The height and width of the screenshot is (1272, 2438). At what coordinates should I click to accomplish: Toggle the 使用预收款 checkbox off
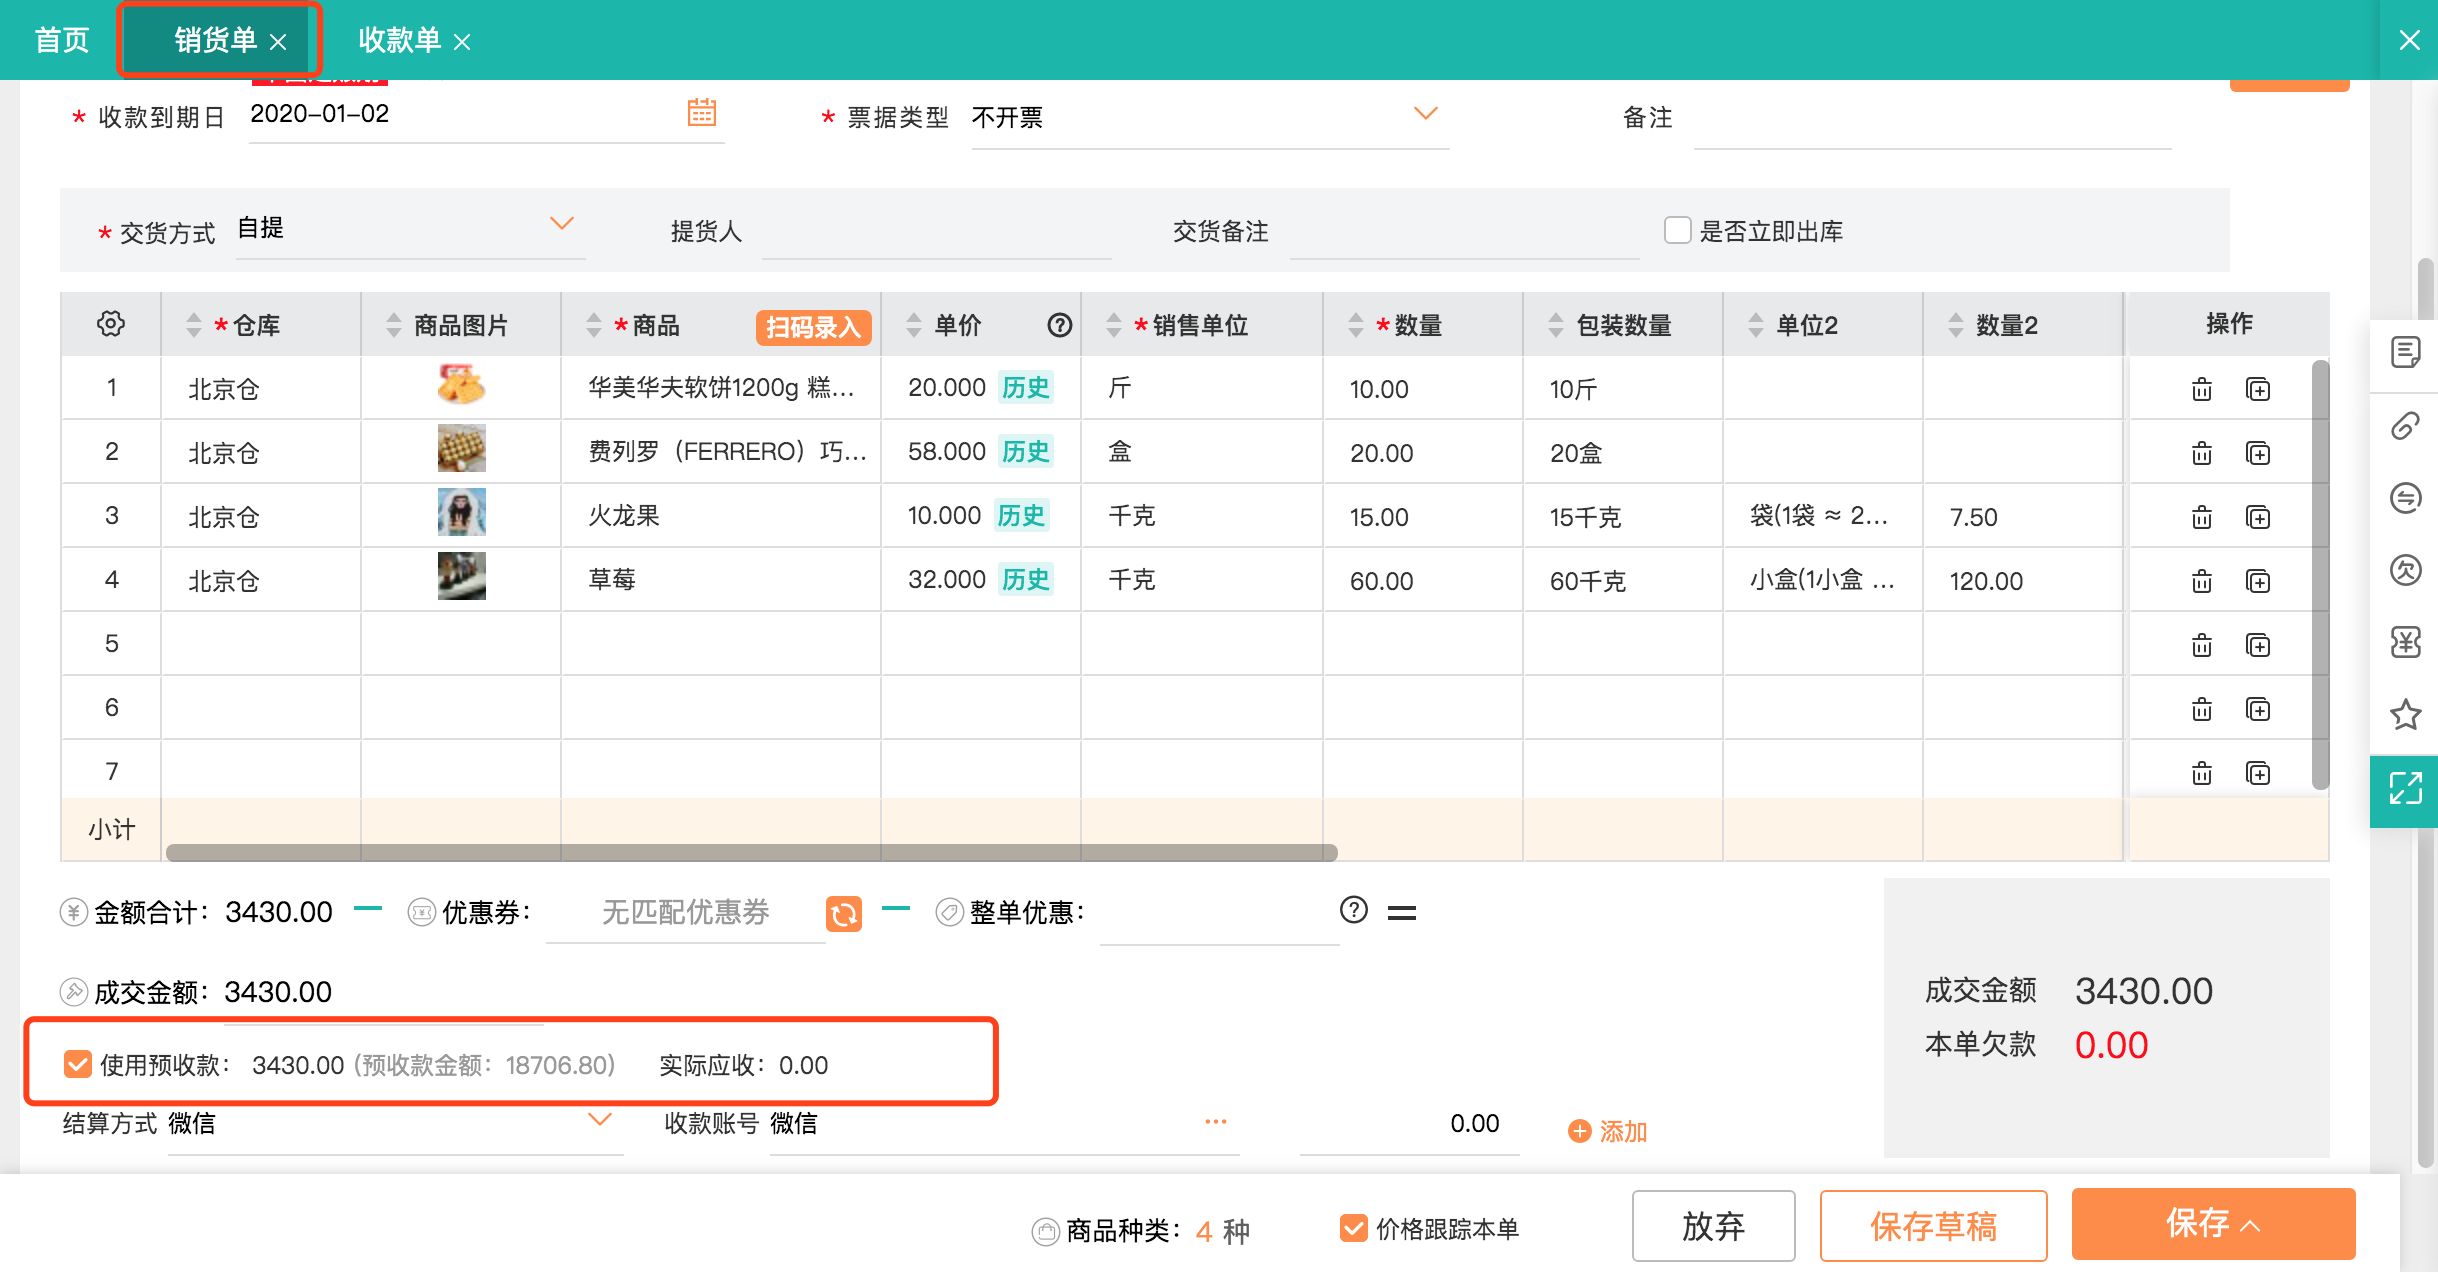tap(76, 1064)
